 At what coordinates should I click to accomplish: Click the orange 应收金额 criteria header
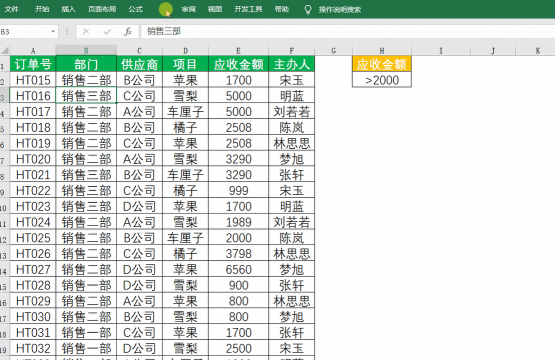pos(382,64)
